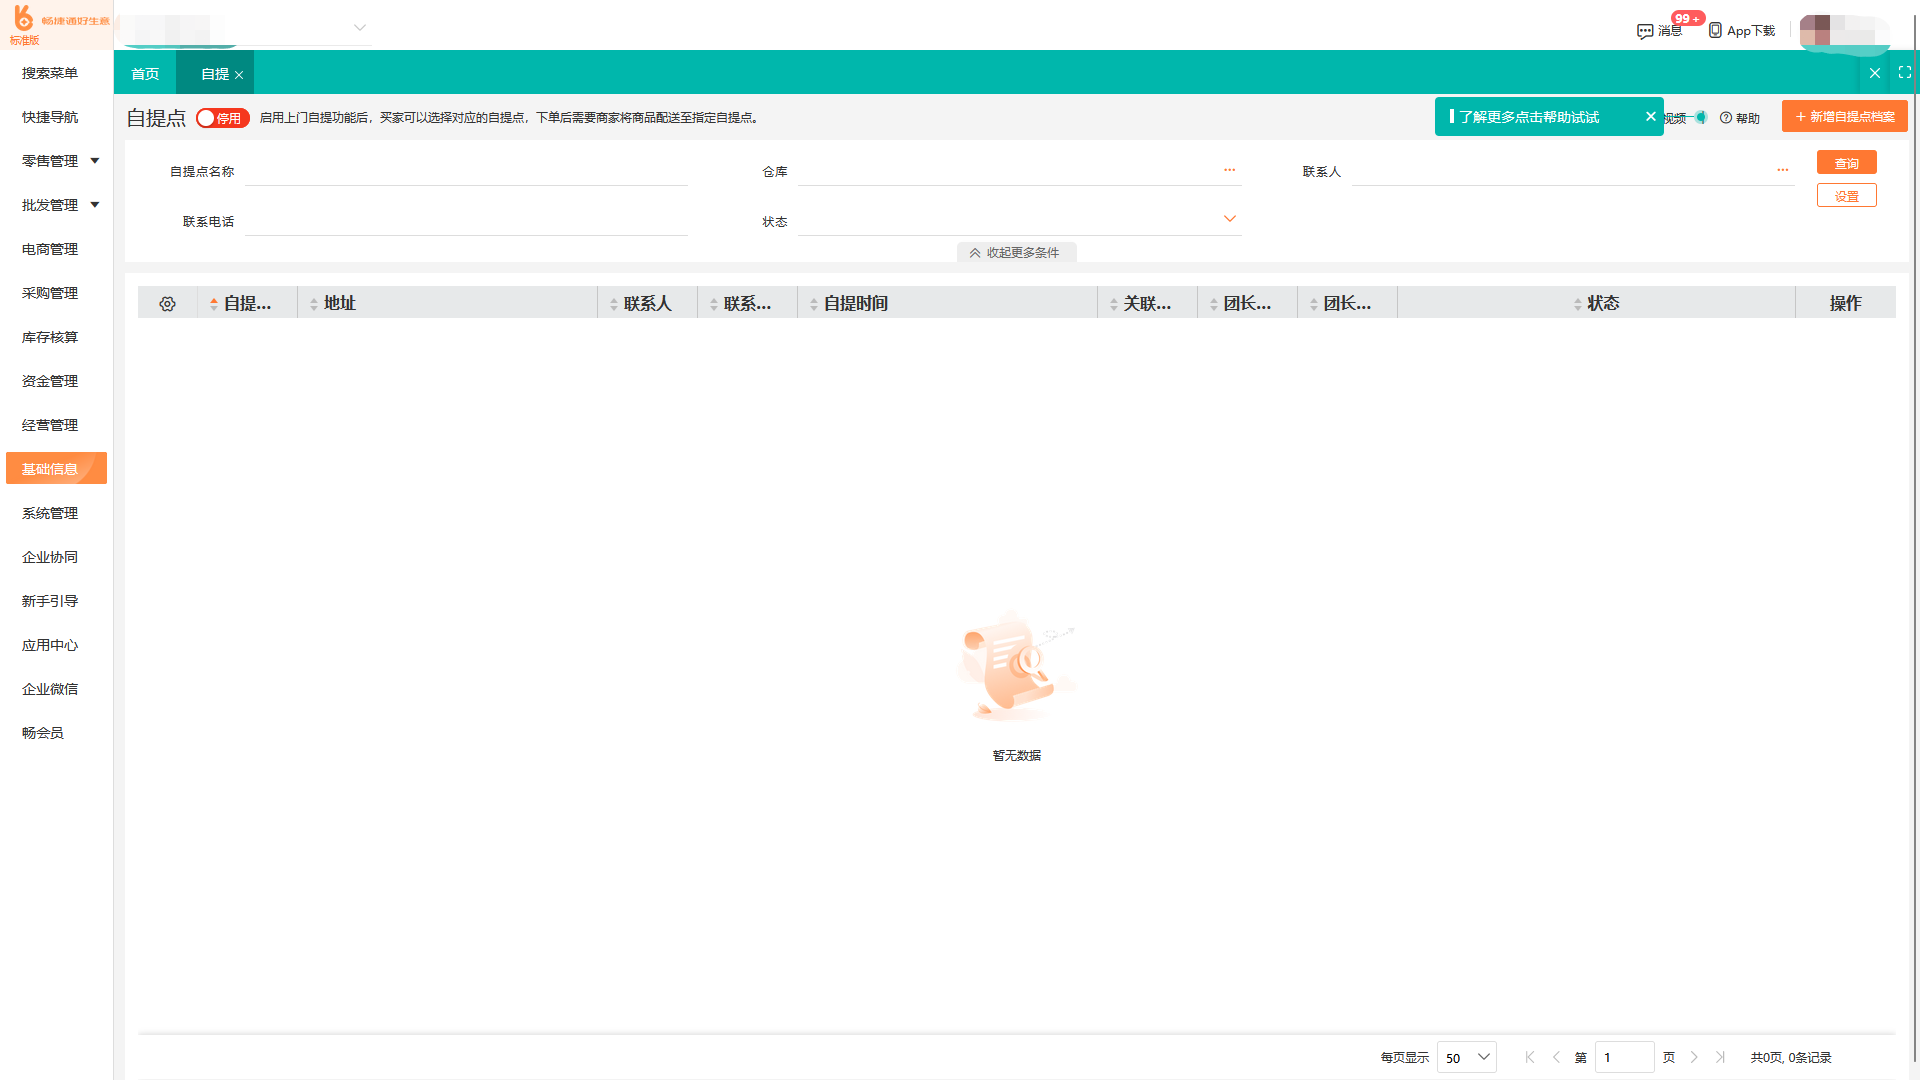Click the 首页 tab
The image size is (1920, 1080).
click(145, 74)
